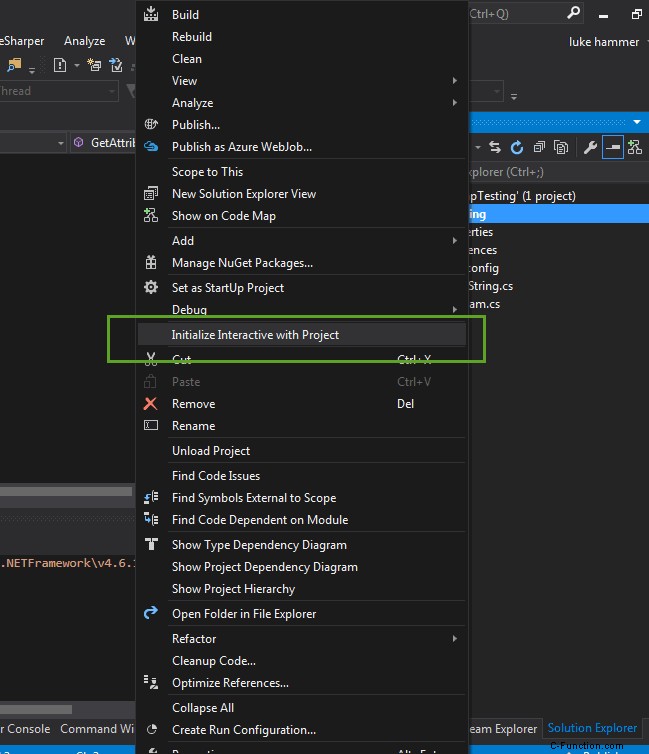The height and width of the screenshot is (754, 649).
Task: Click the class diagram icon in Solution Explorer
Action: pos(634,147)
